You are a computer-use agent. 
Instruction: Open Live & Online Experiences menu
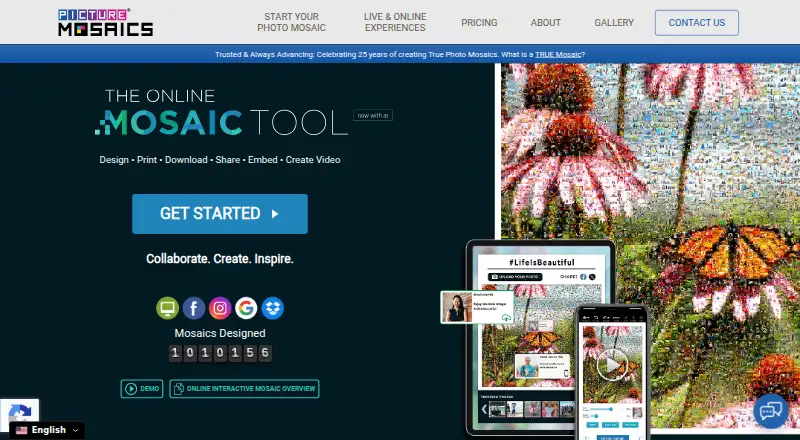(395, 22)
